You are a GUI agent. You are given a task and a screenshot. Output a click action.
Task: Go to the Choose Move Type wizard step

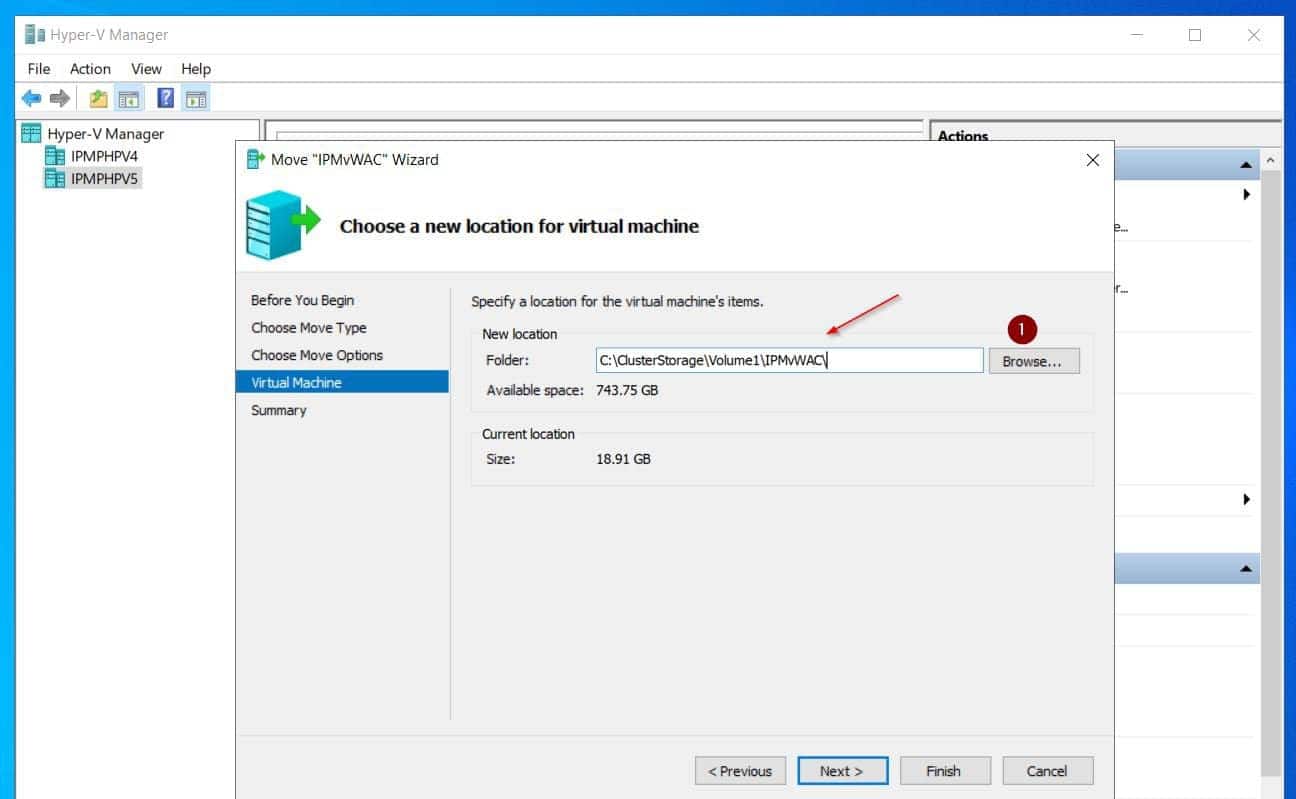308,327
